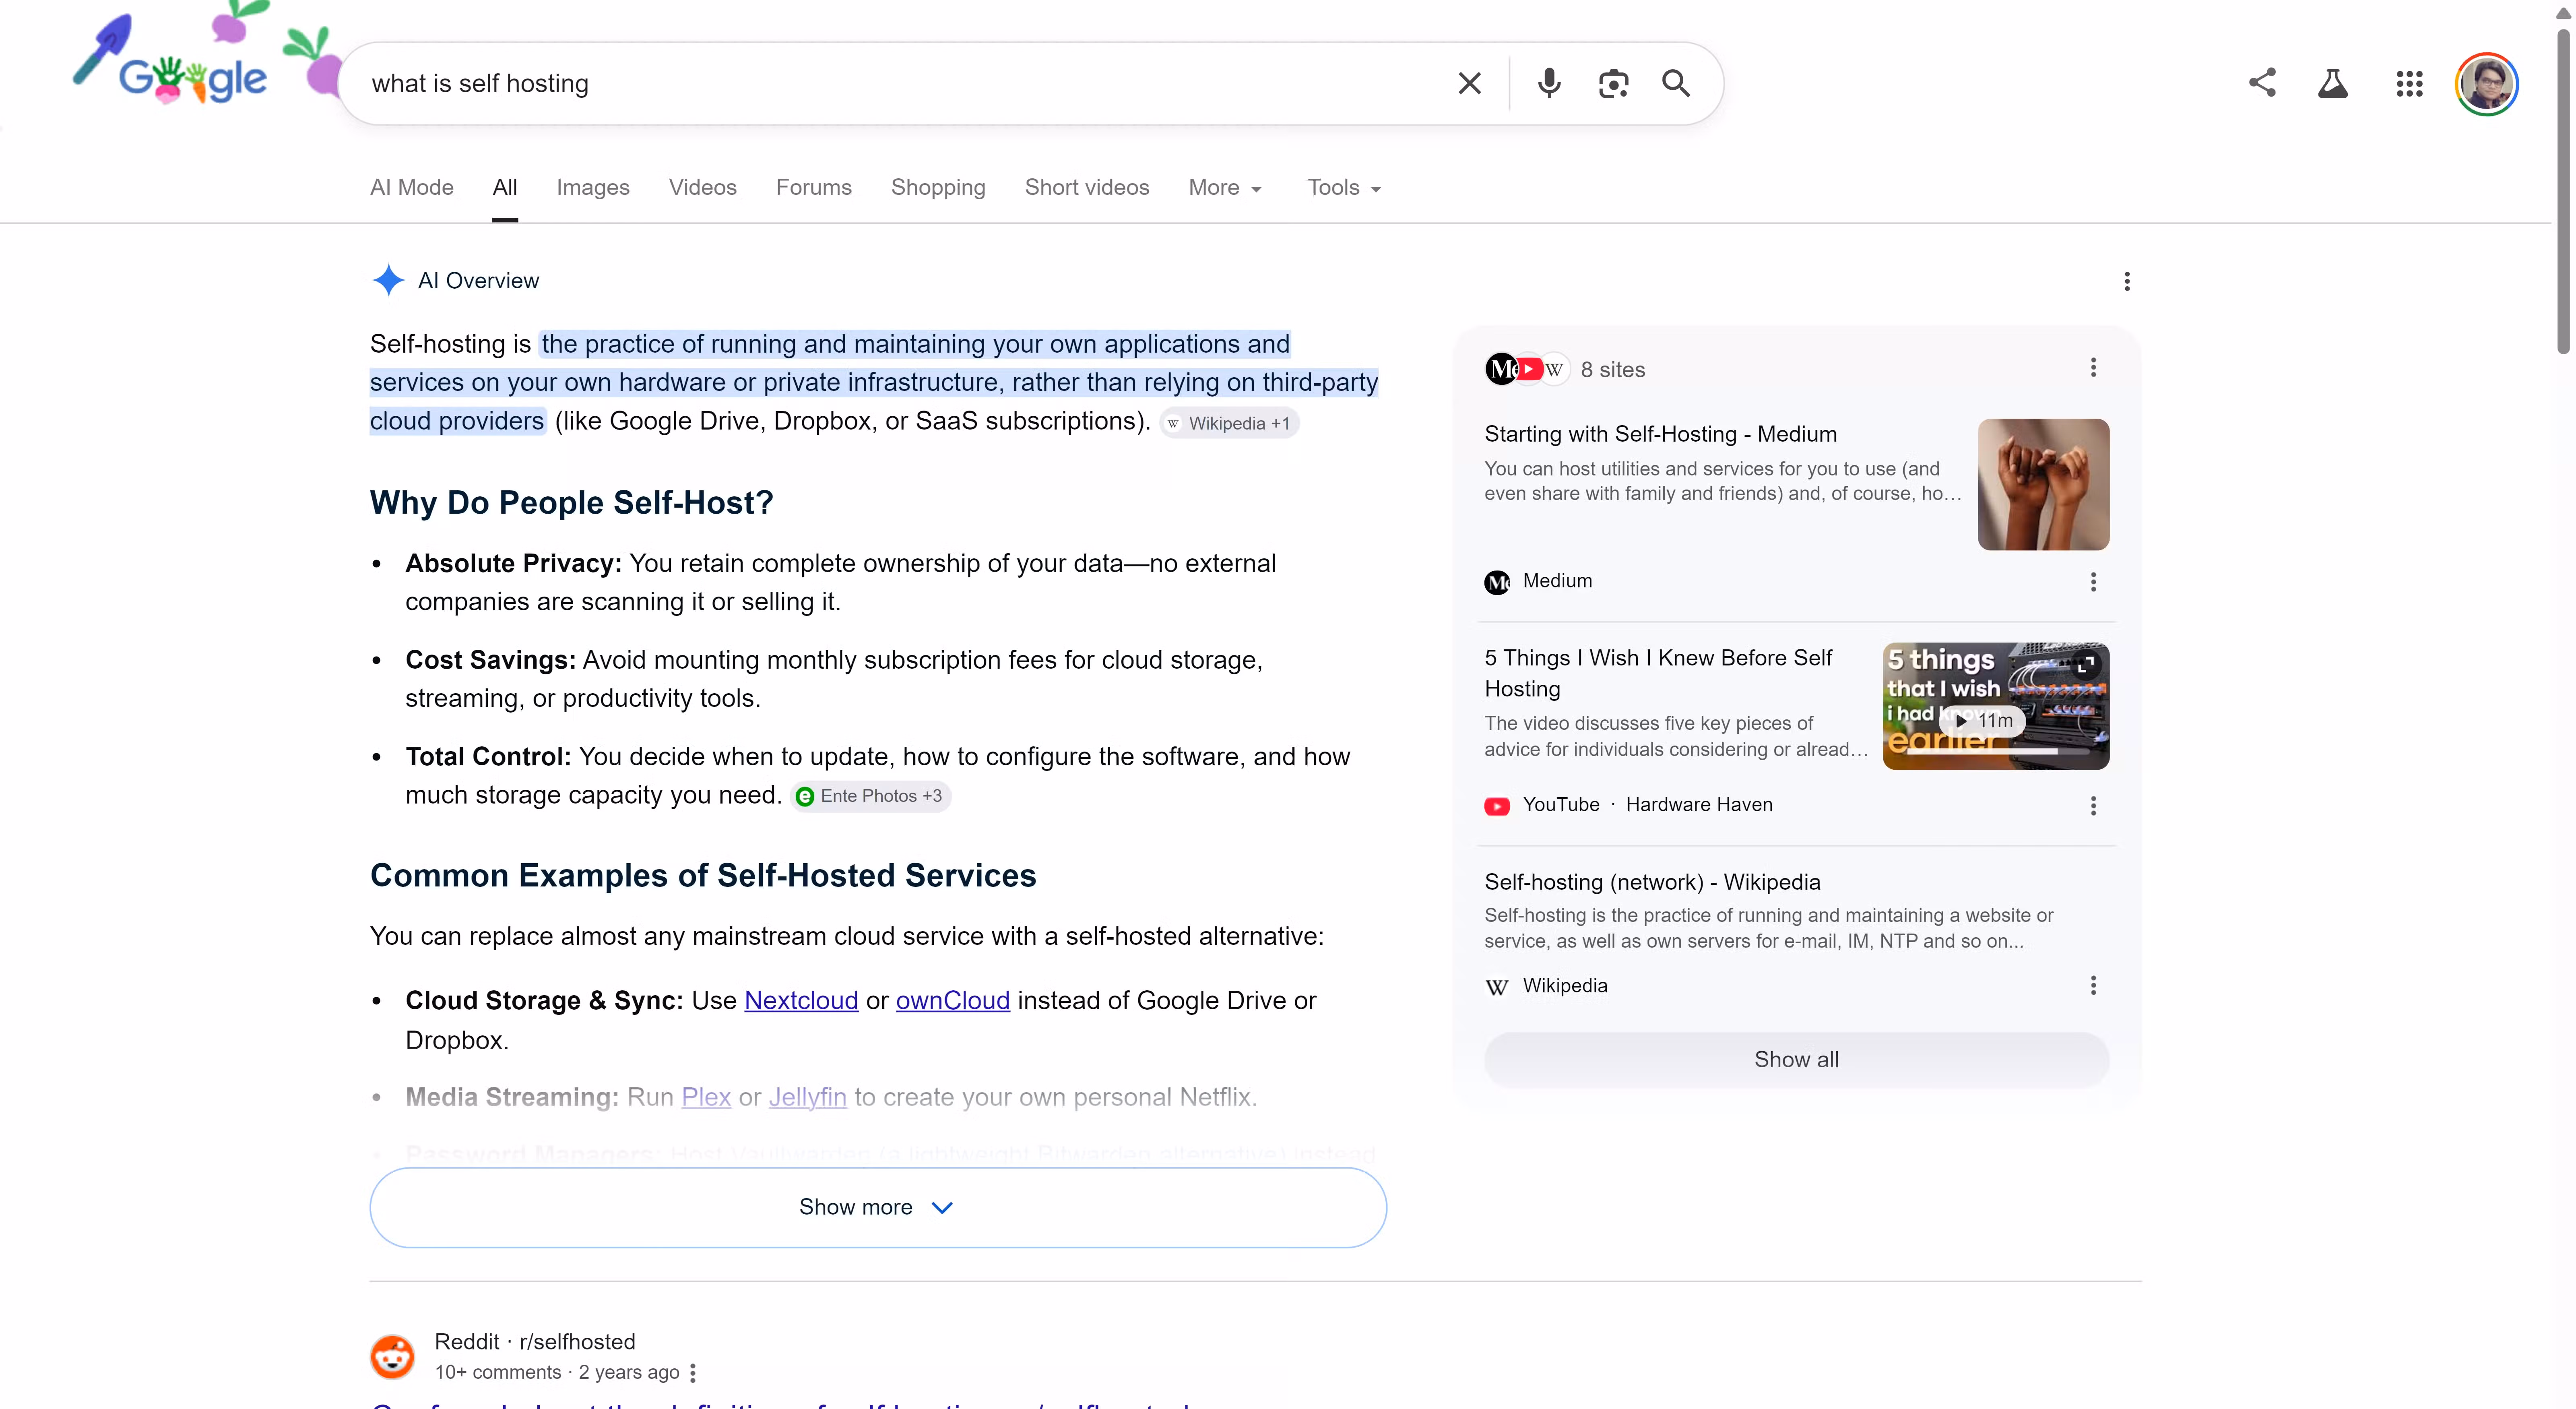Click the YouTube source icon
The width and height of the screenshot is (2576, 1409).
click(x=1496, y=806)
